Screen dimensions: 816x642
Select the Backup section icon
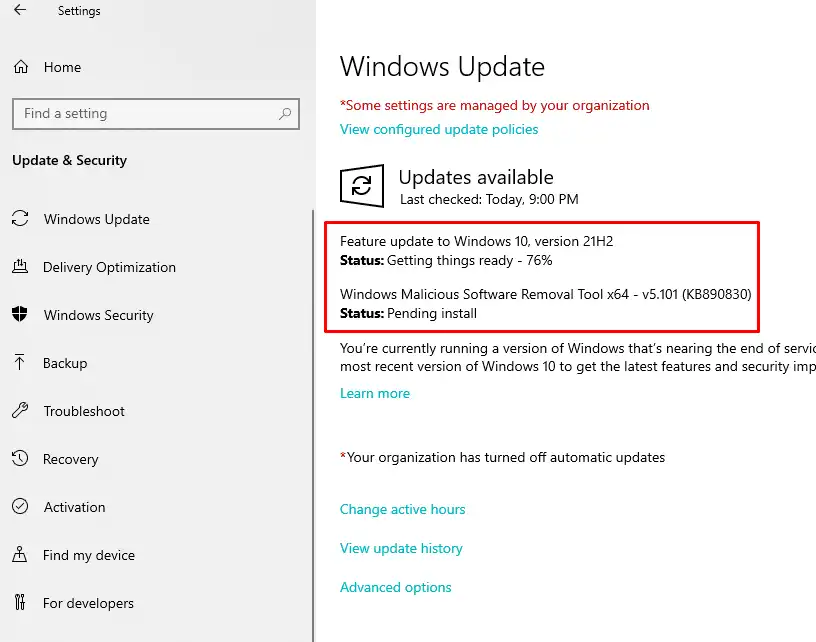[22, 363]
